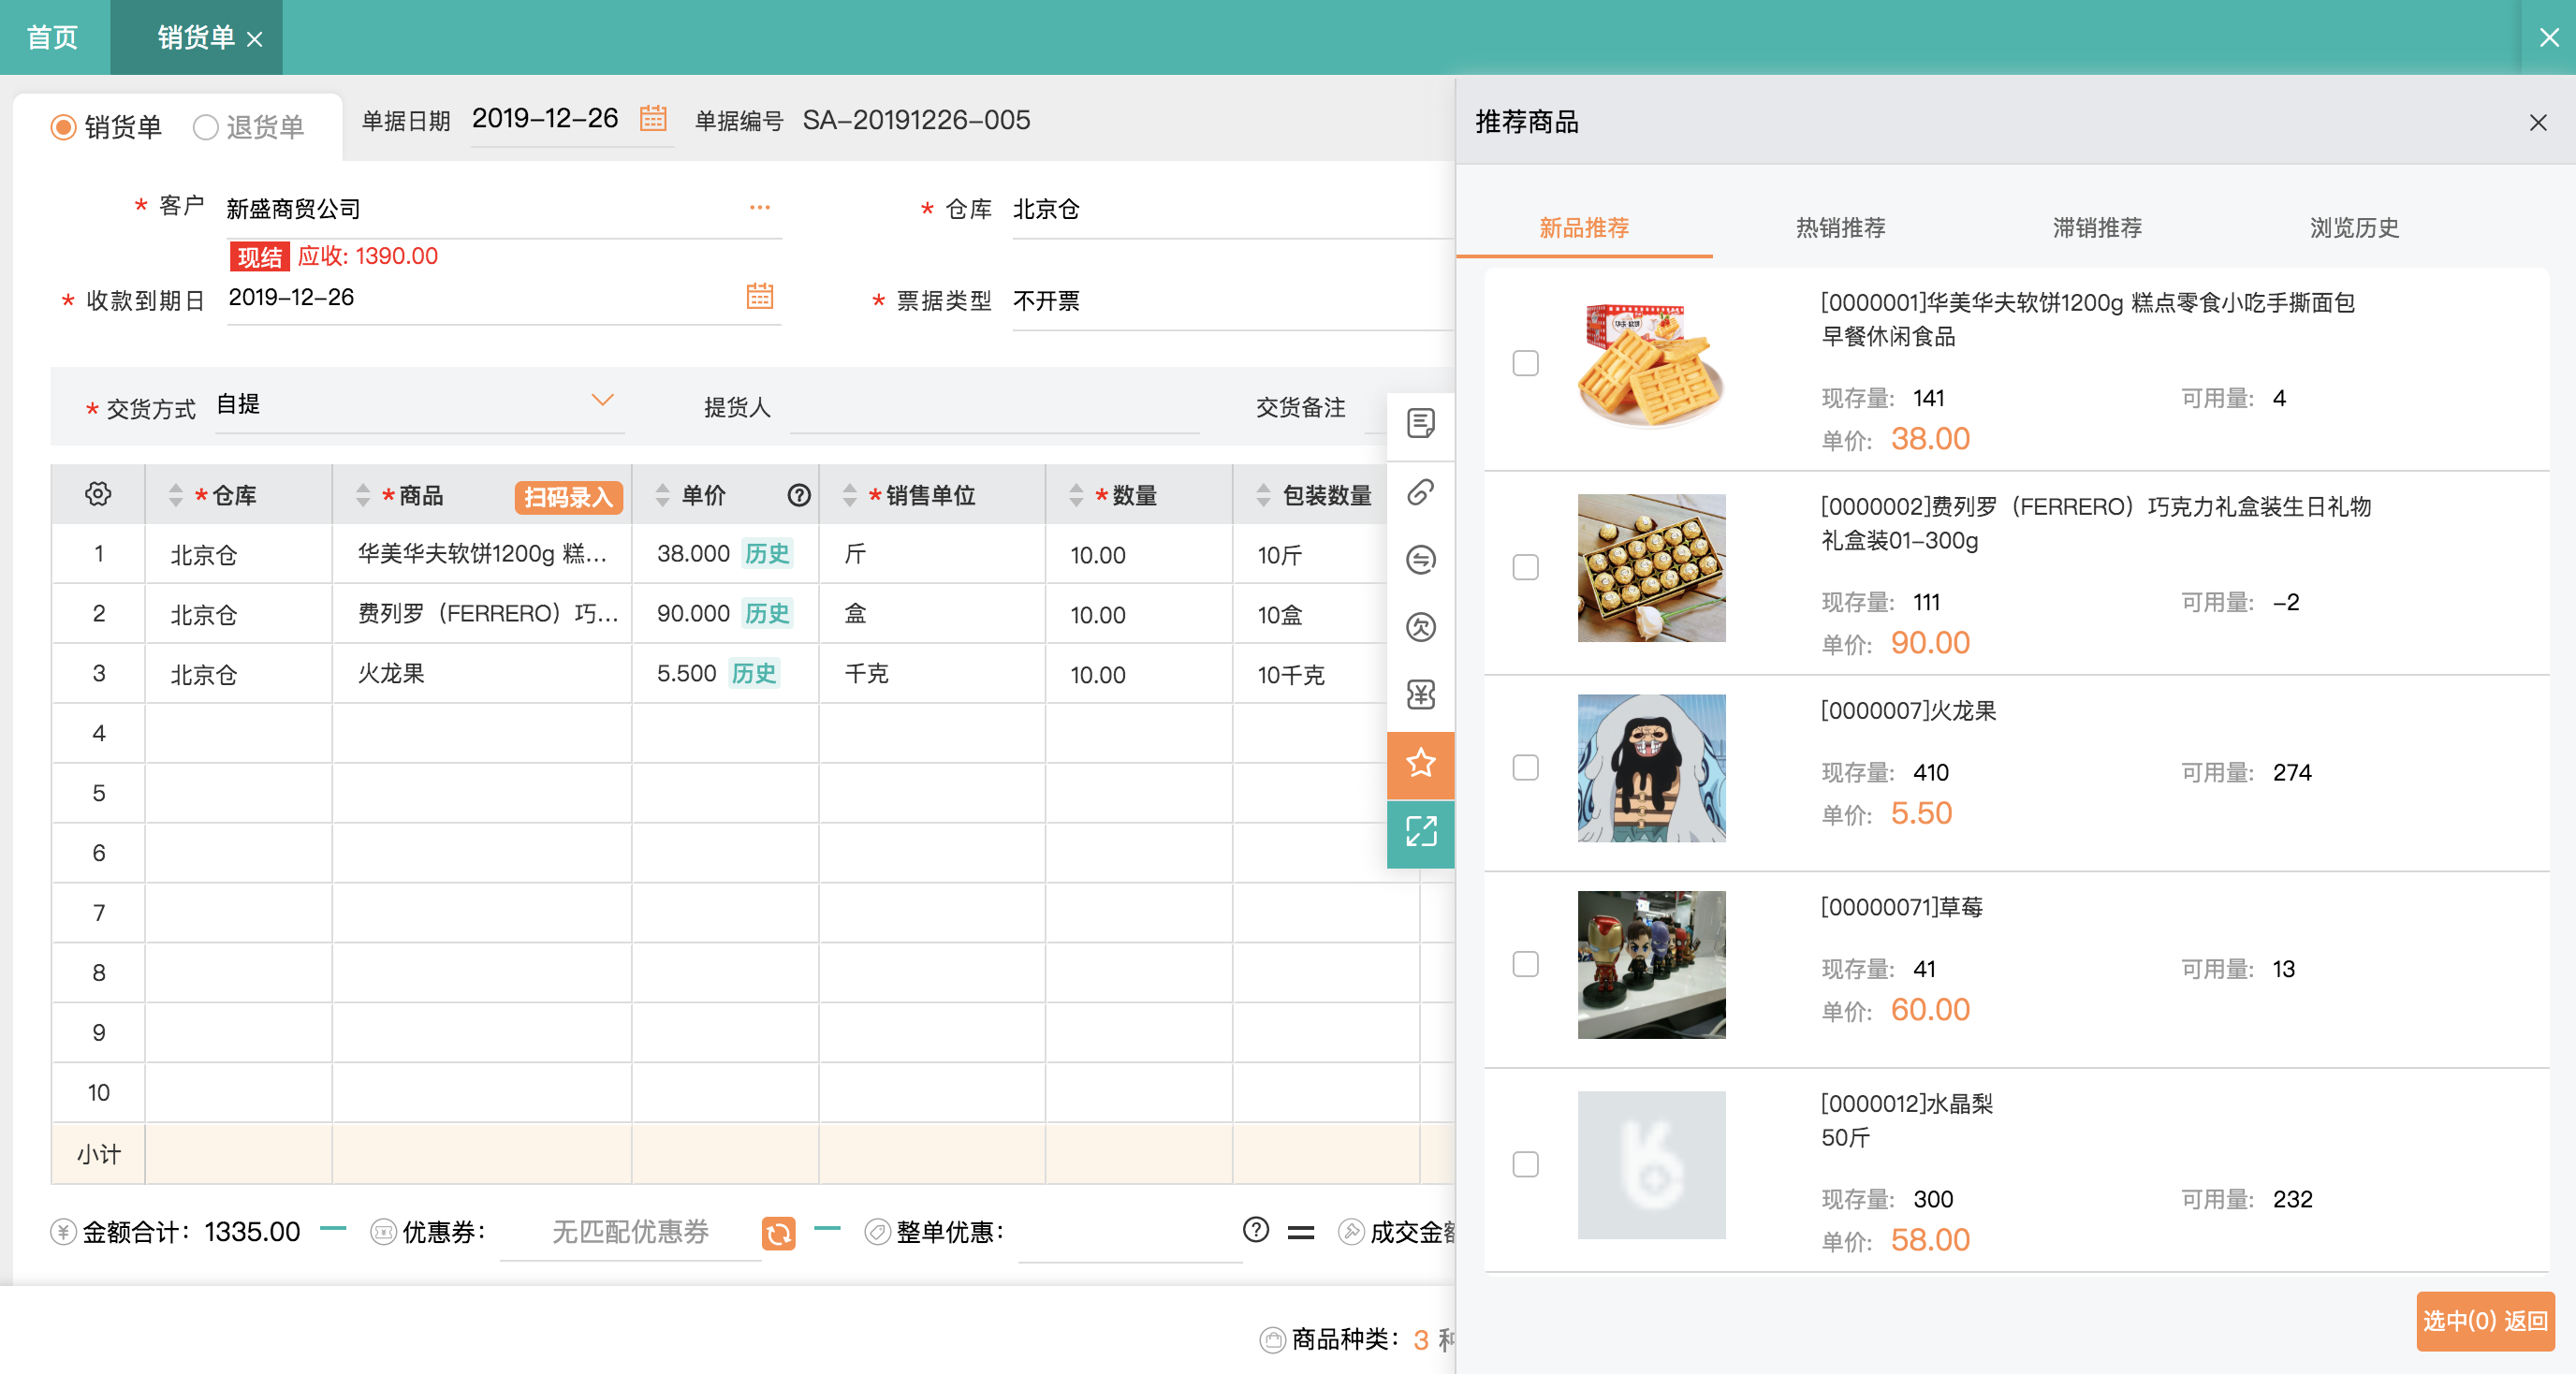Click the note/memo icon on right sidebar
2576x1374 pixels.
pyautogui.click(x=1425, y=422)
